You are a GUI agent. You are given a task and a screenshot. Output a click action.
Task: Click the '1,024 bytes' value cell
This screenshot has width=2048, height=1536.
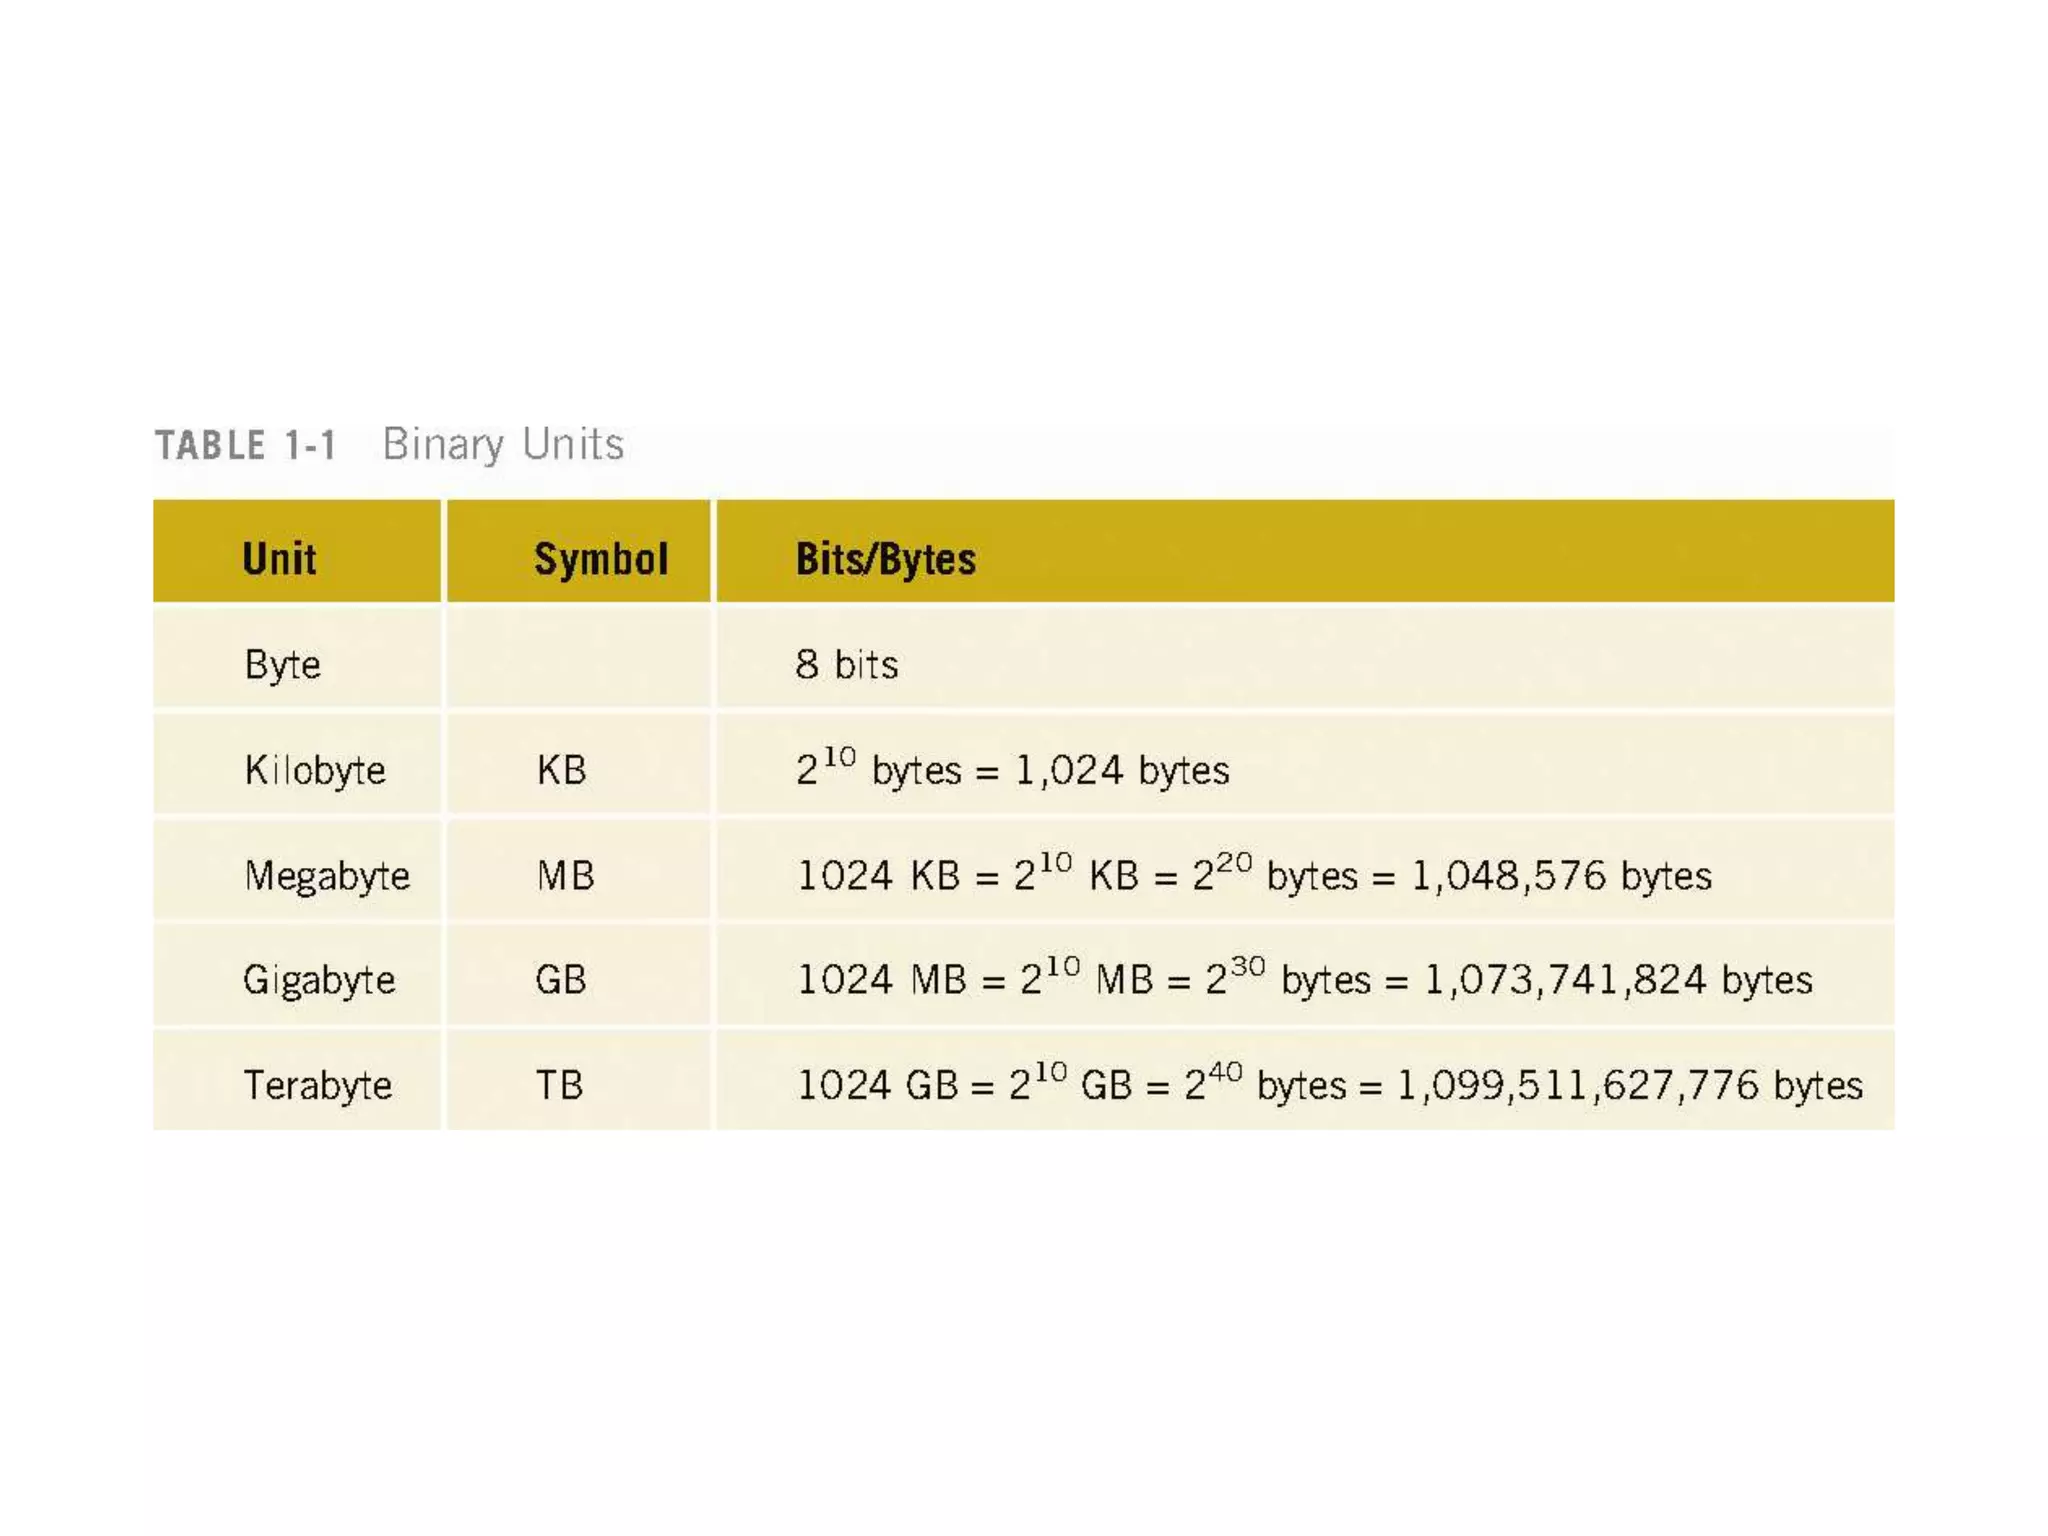(x=1121, y=770)
